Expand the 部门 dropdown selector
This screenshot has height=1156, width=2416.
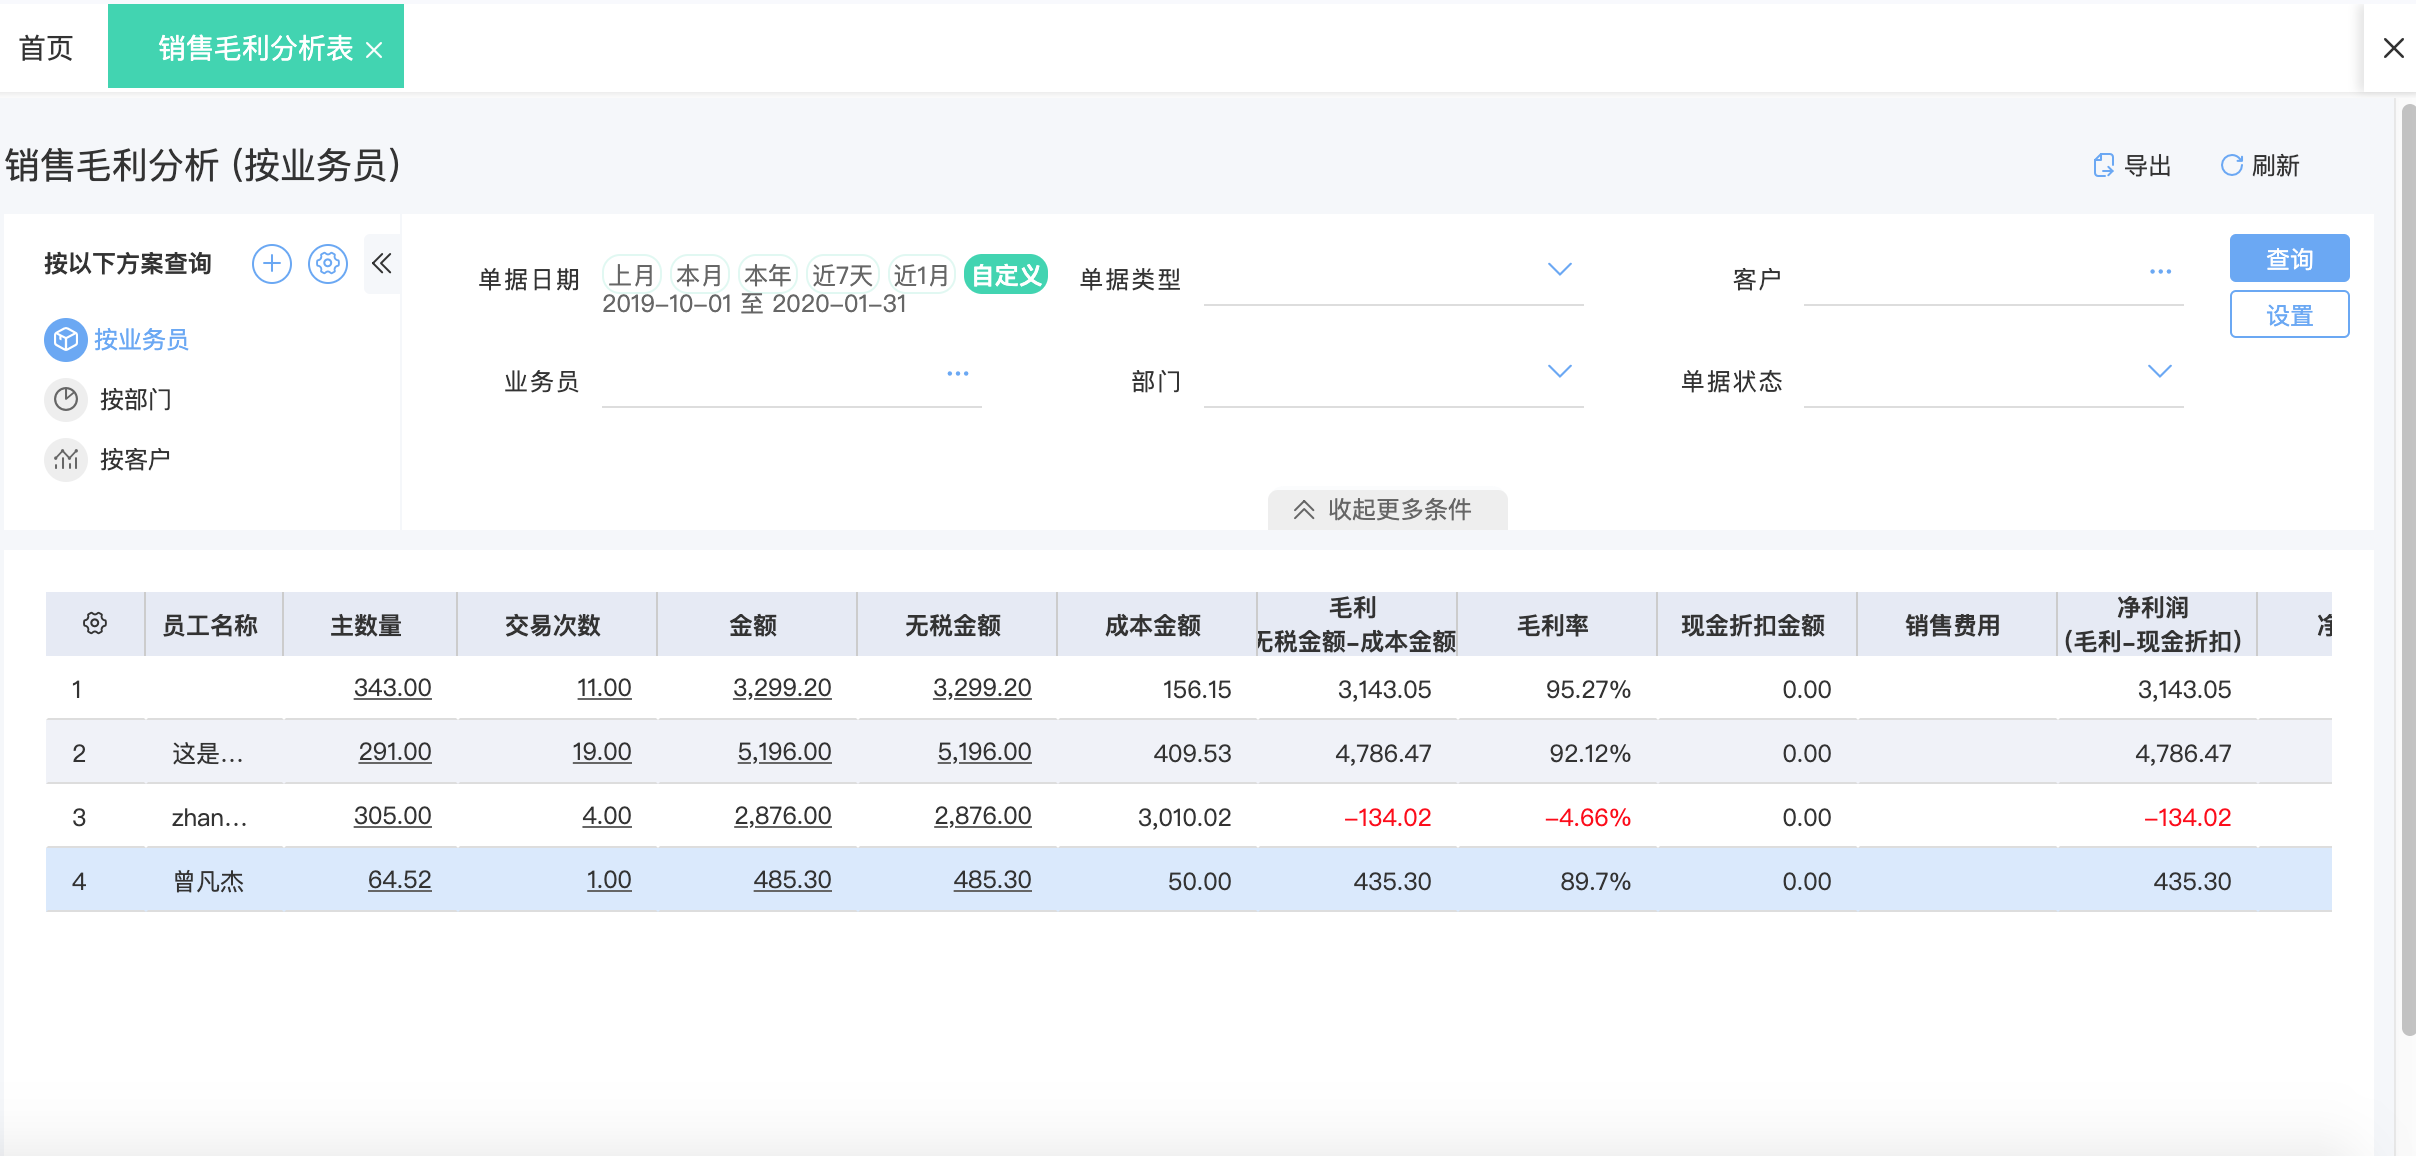coord(1559,375)
